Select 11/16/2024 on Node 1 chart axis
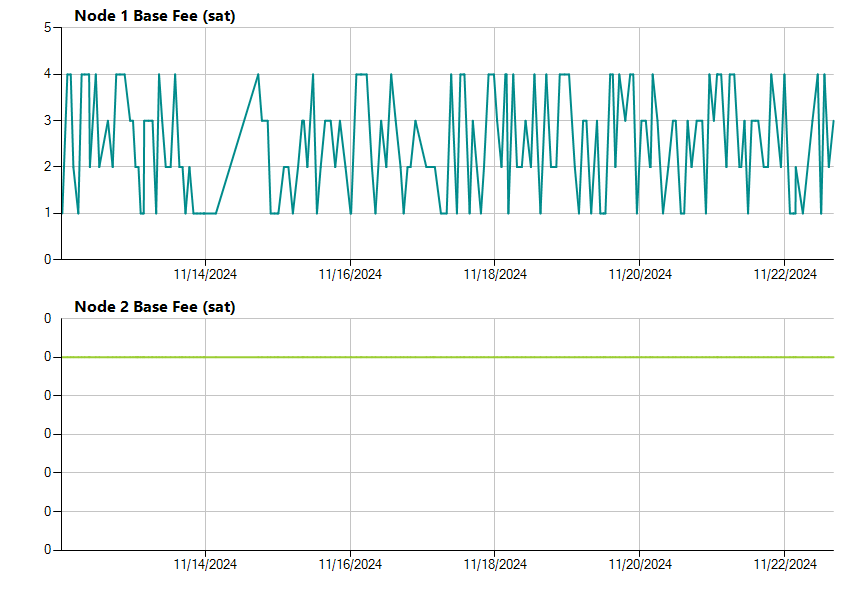The width and height of the screenshot is (860, 600). [x=350, y=274]
